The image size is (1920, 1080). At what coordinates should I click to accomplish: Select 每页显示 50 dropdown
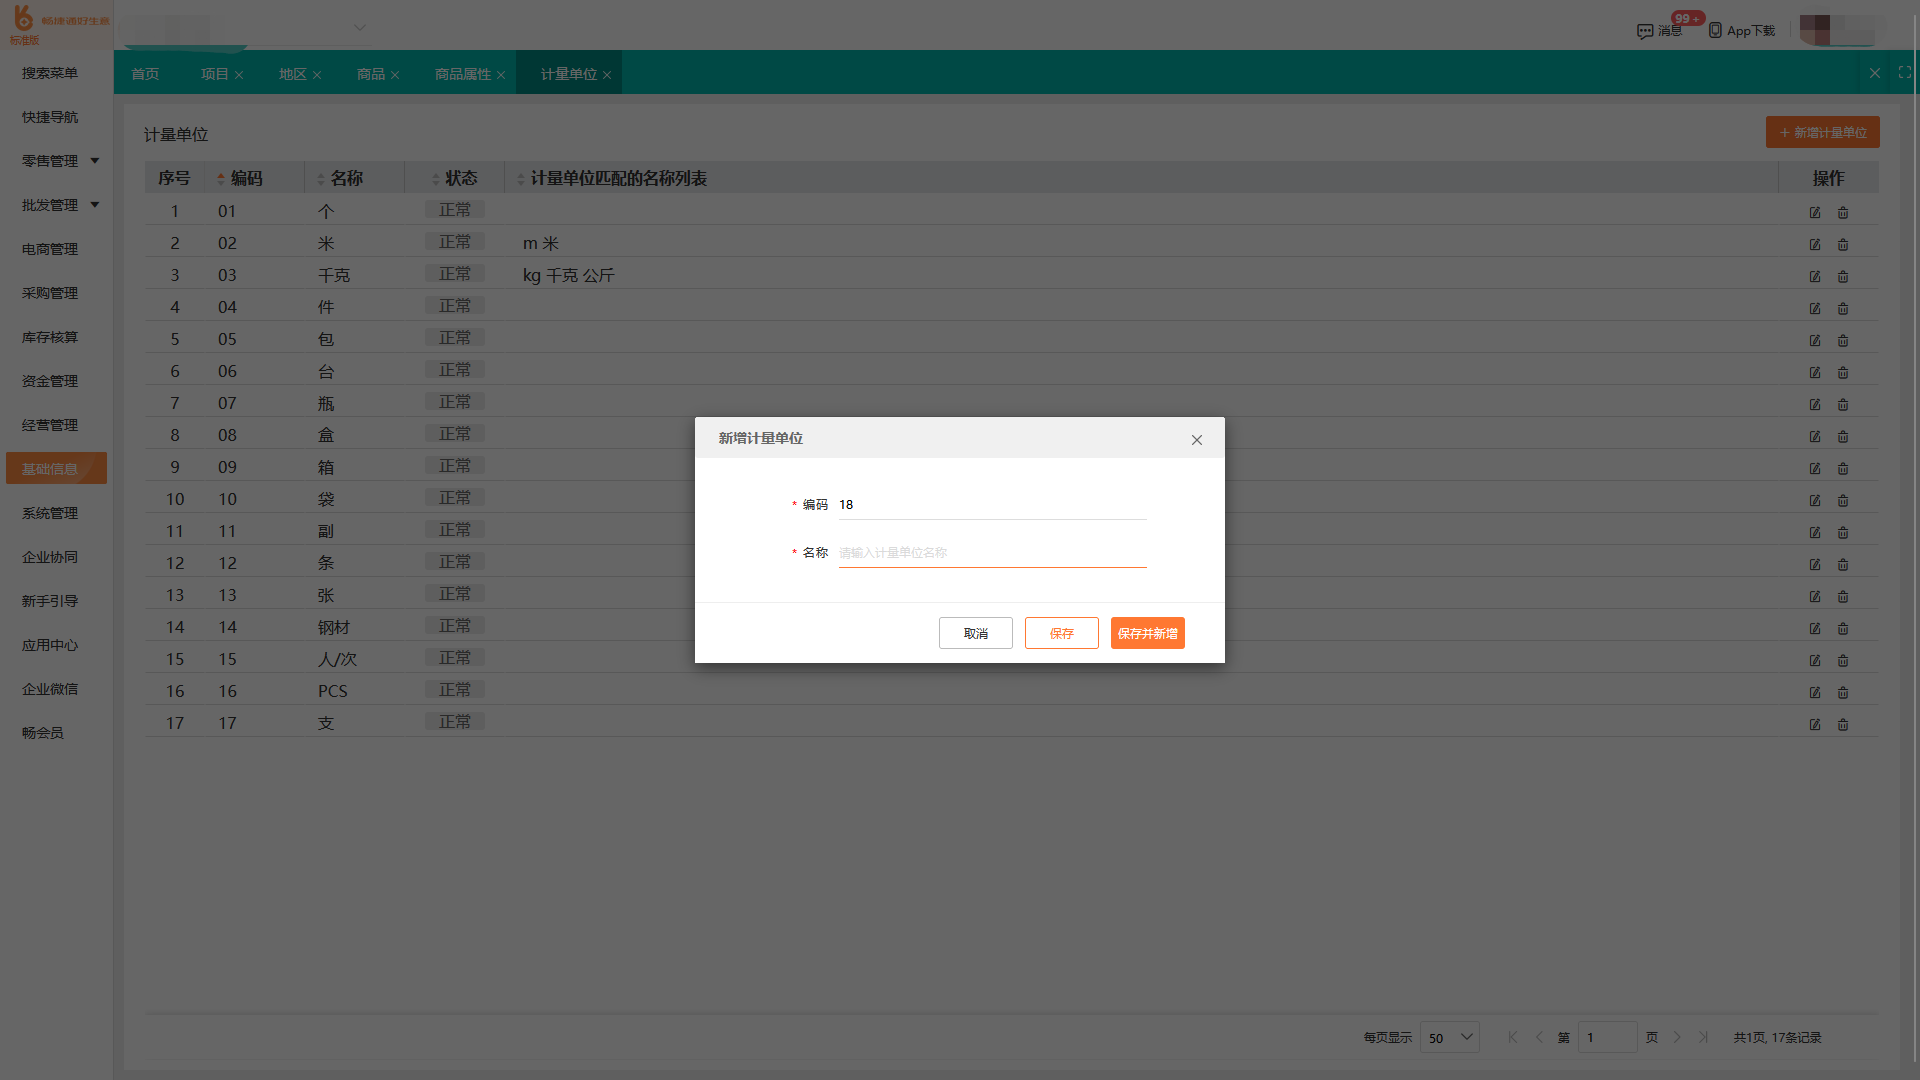point(1451,1036)
